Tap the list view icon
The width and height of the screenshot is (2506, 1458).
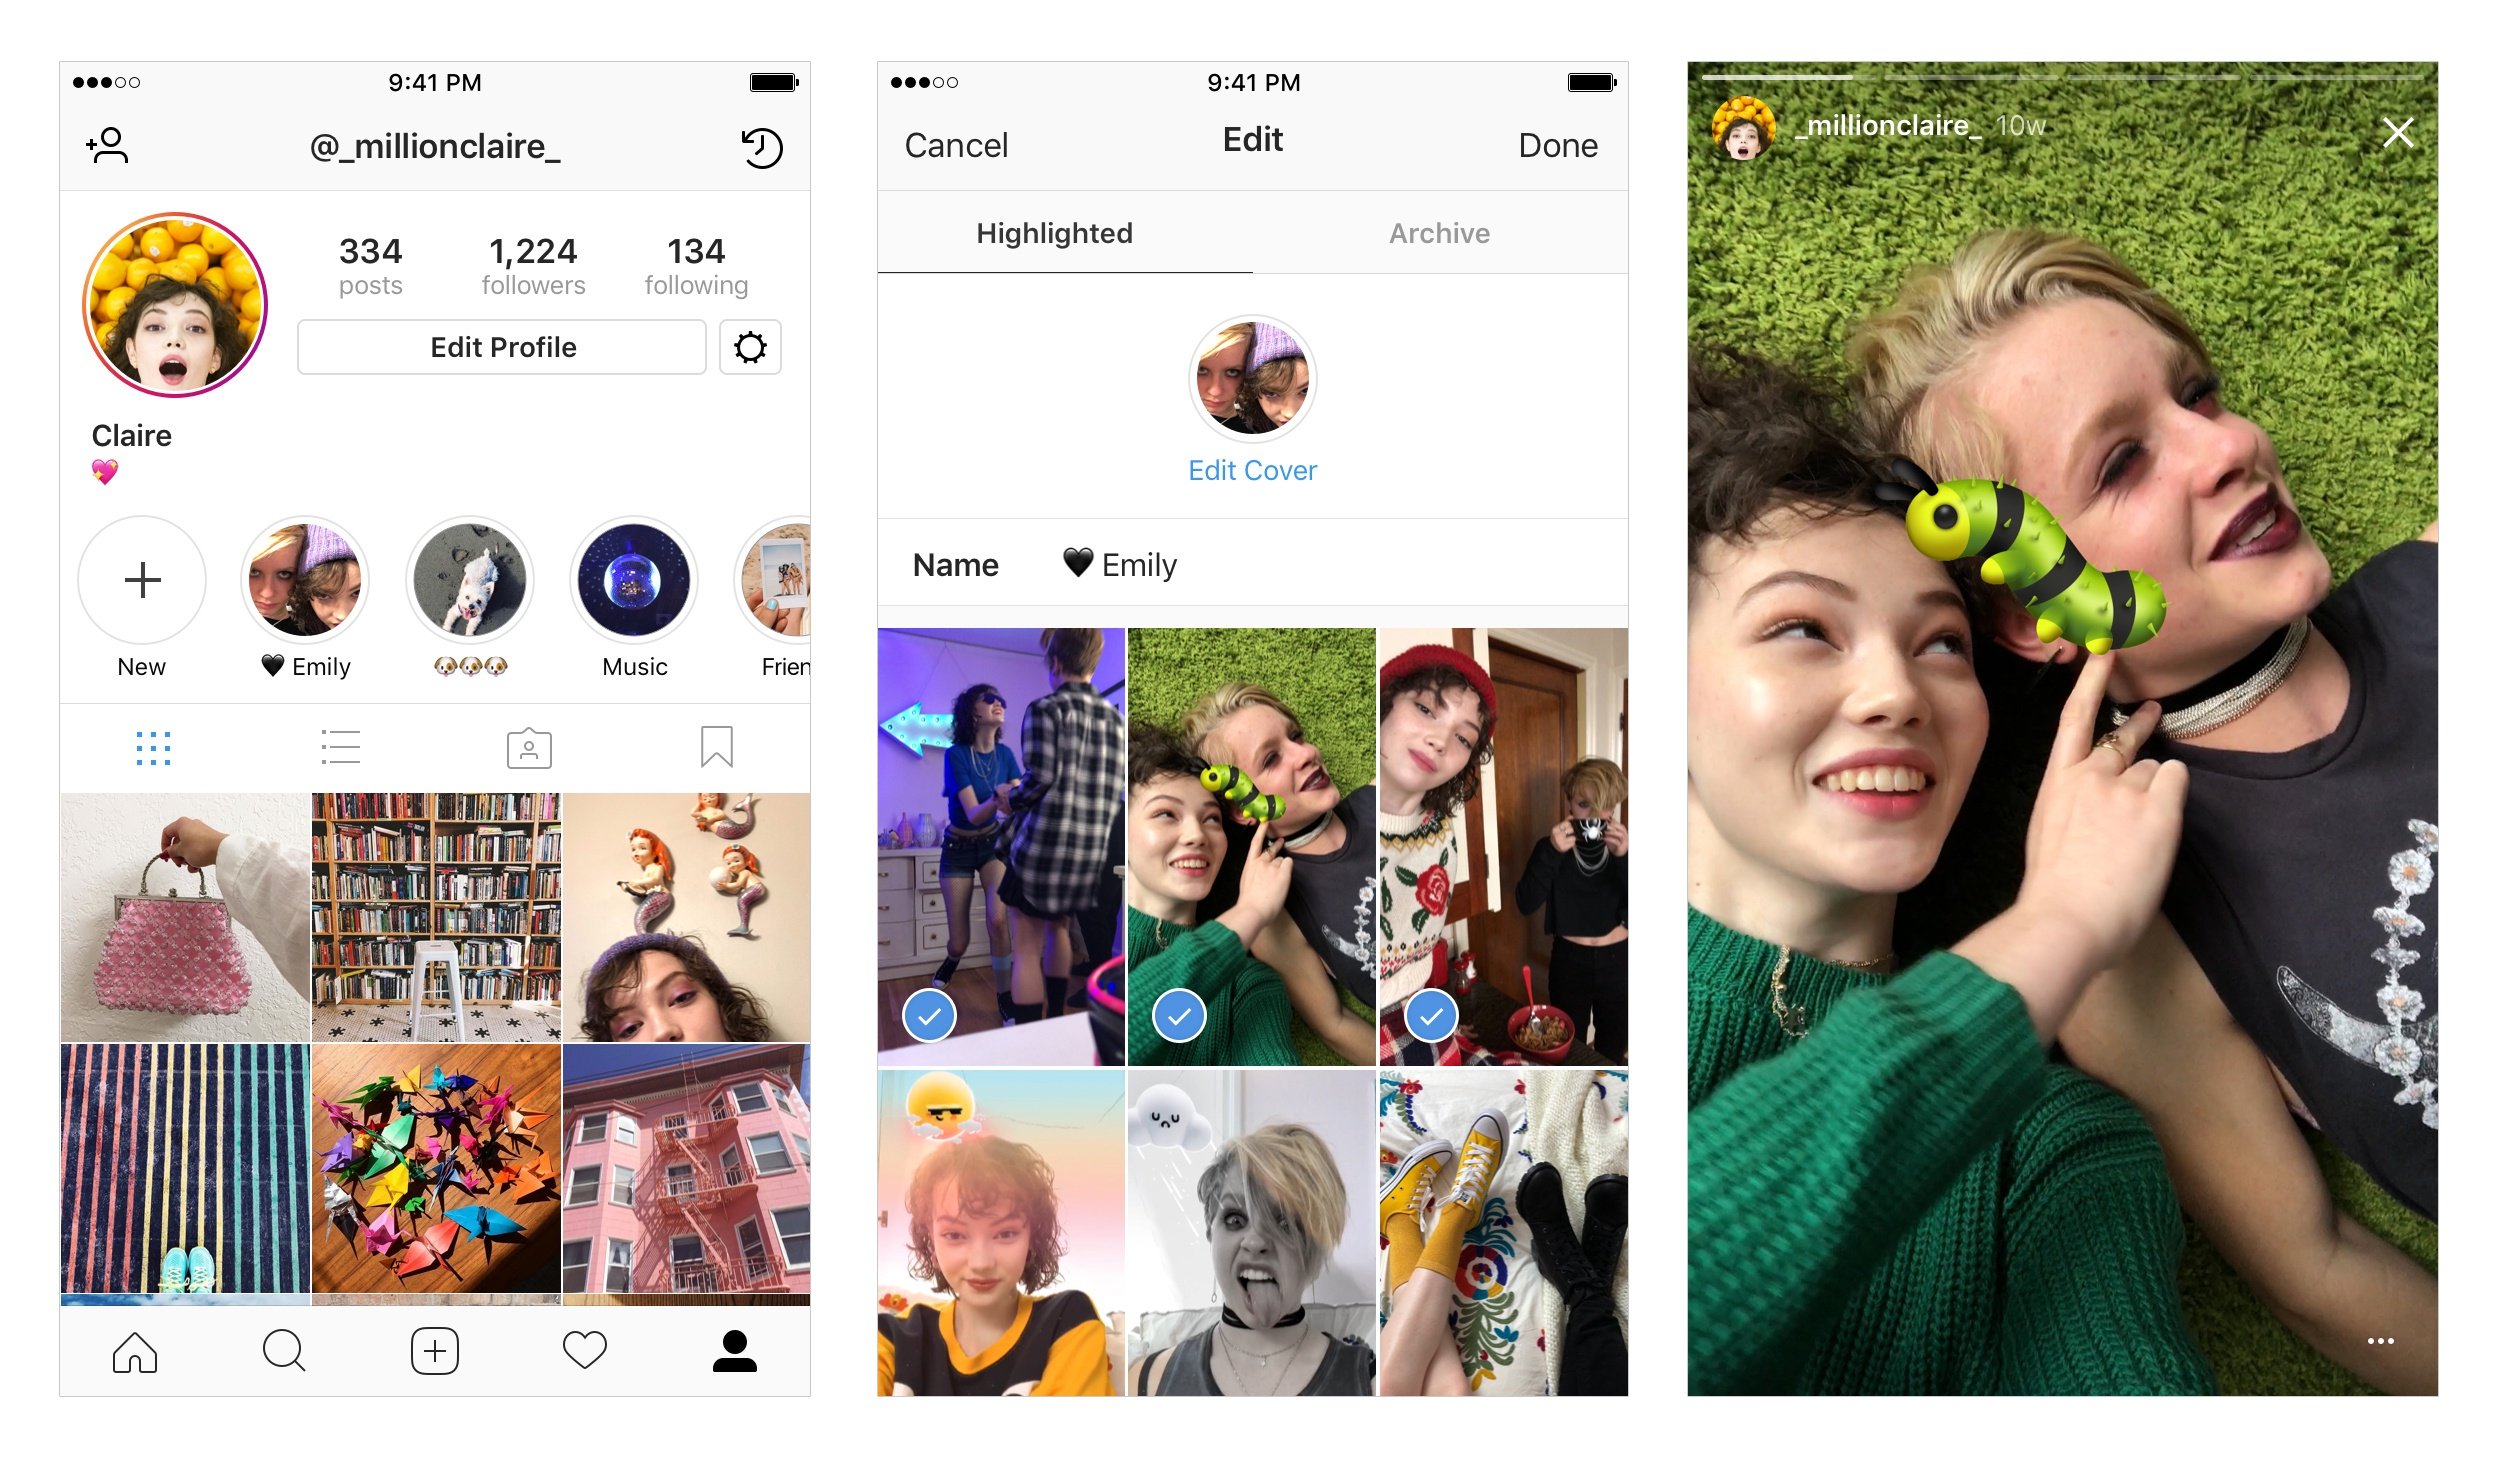tap(338, 750)
